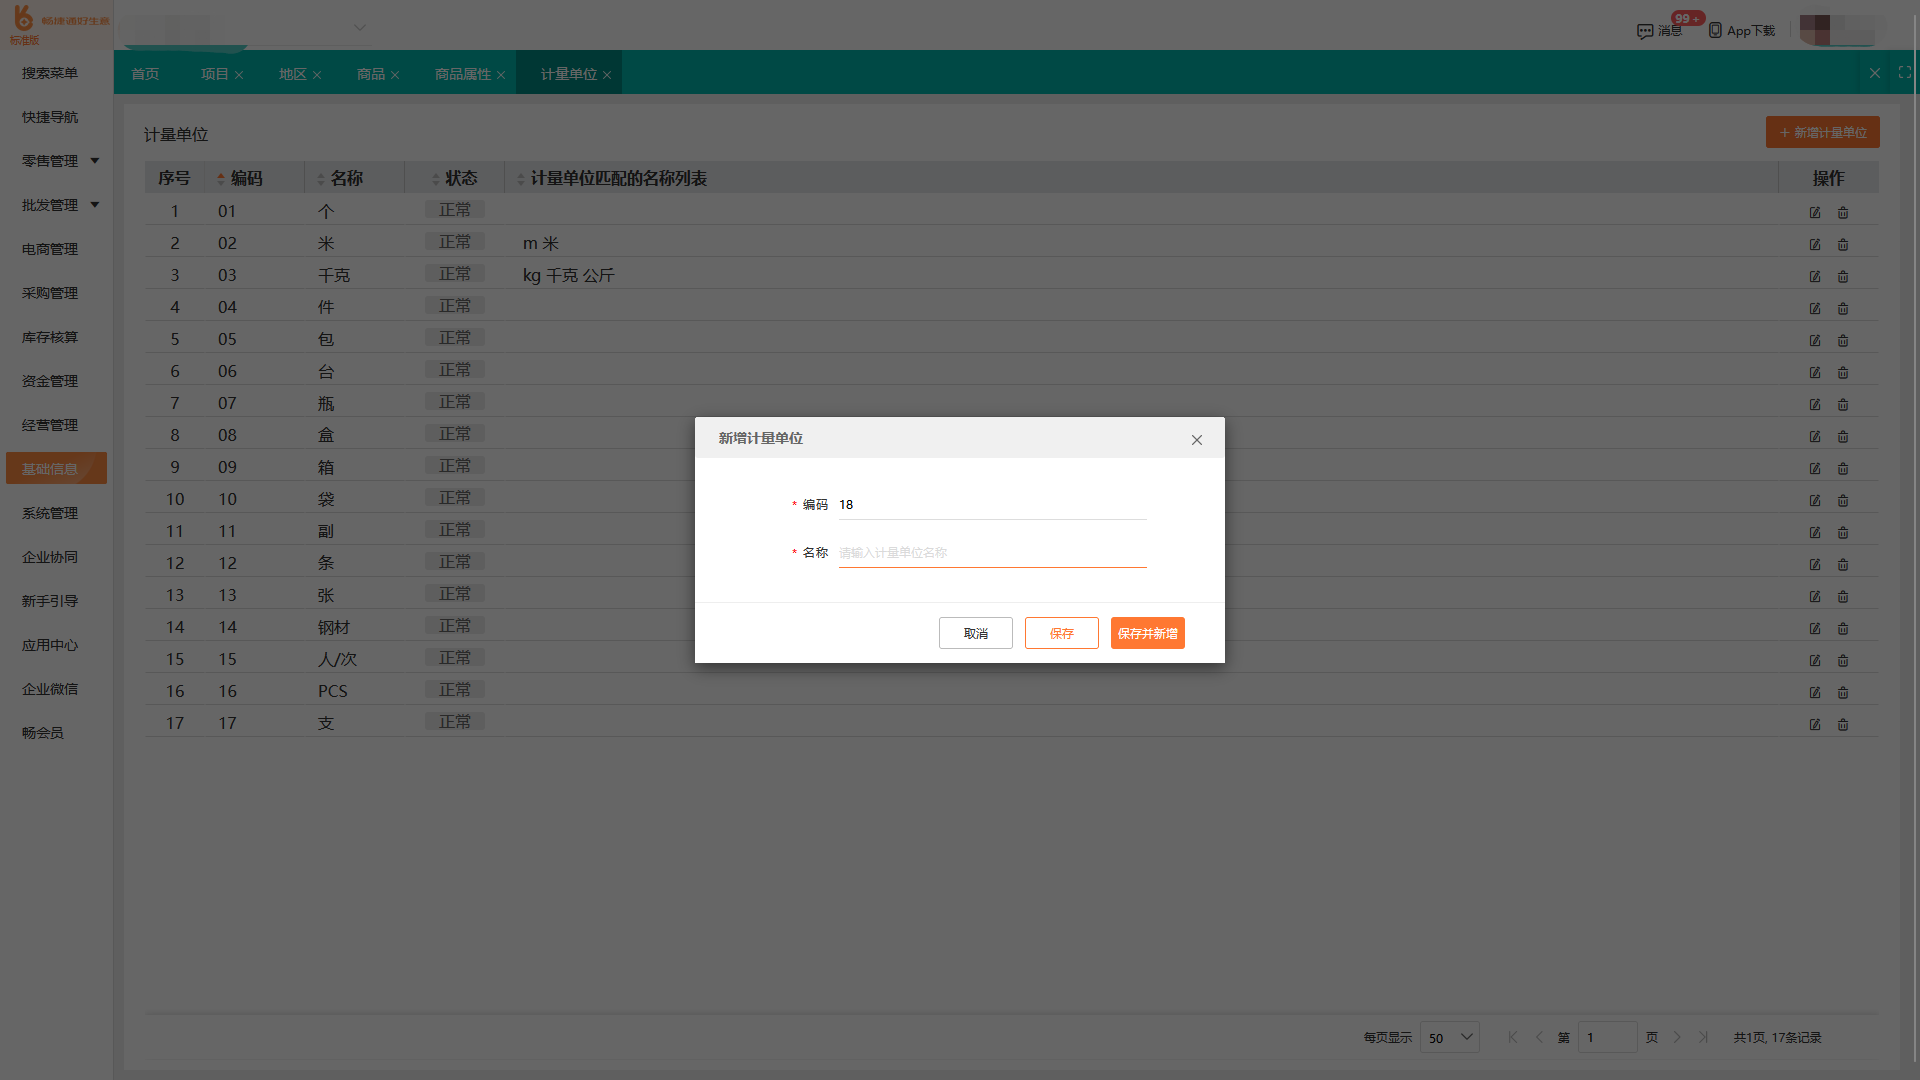Click 保存并新增 save and add button
This screenshot has height=1080, width=1920.
(x=1147, y=633)
